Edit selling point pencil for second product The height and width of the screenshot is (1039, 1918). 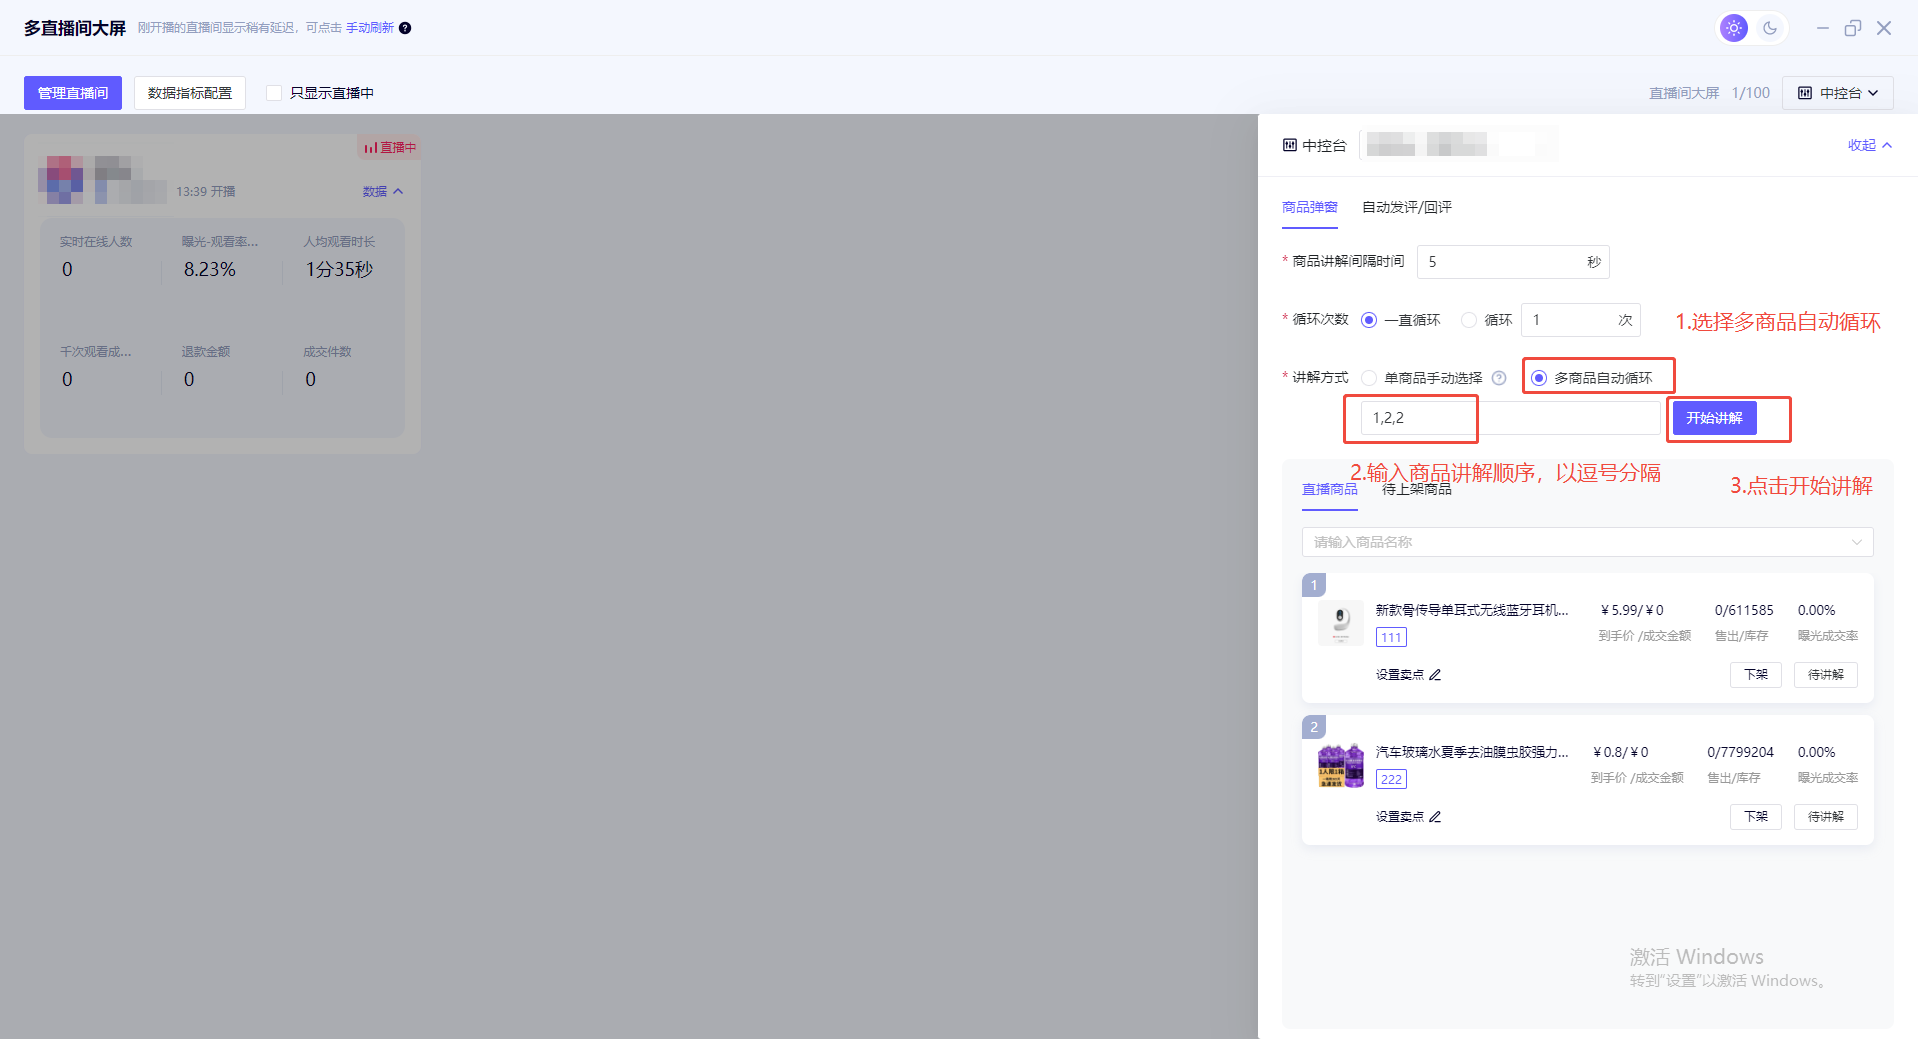[x=1435, y=817]
